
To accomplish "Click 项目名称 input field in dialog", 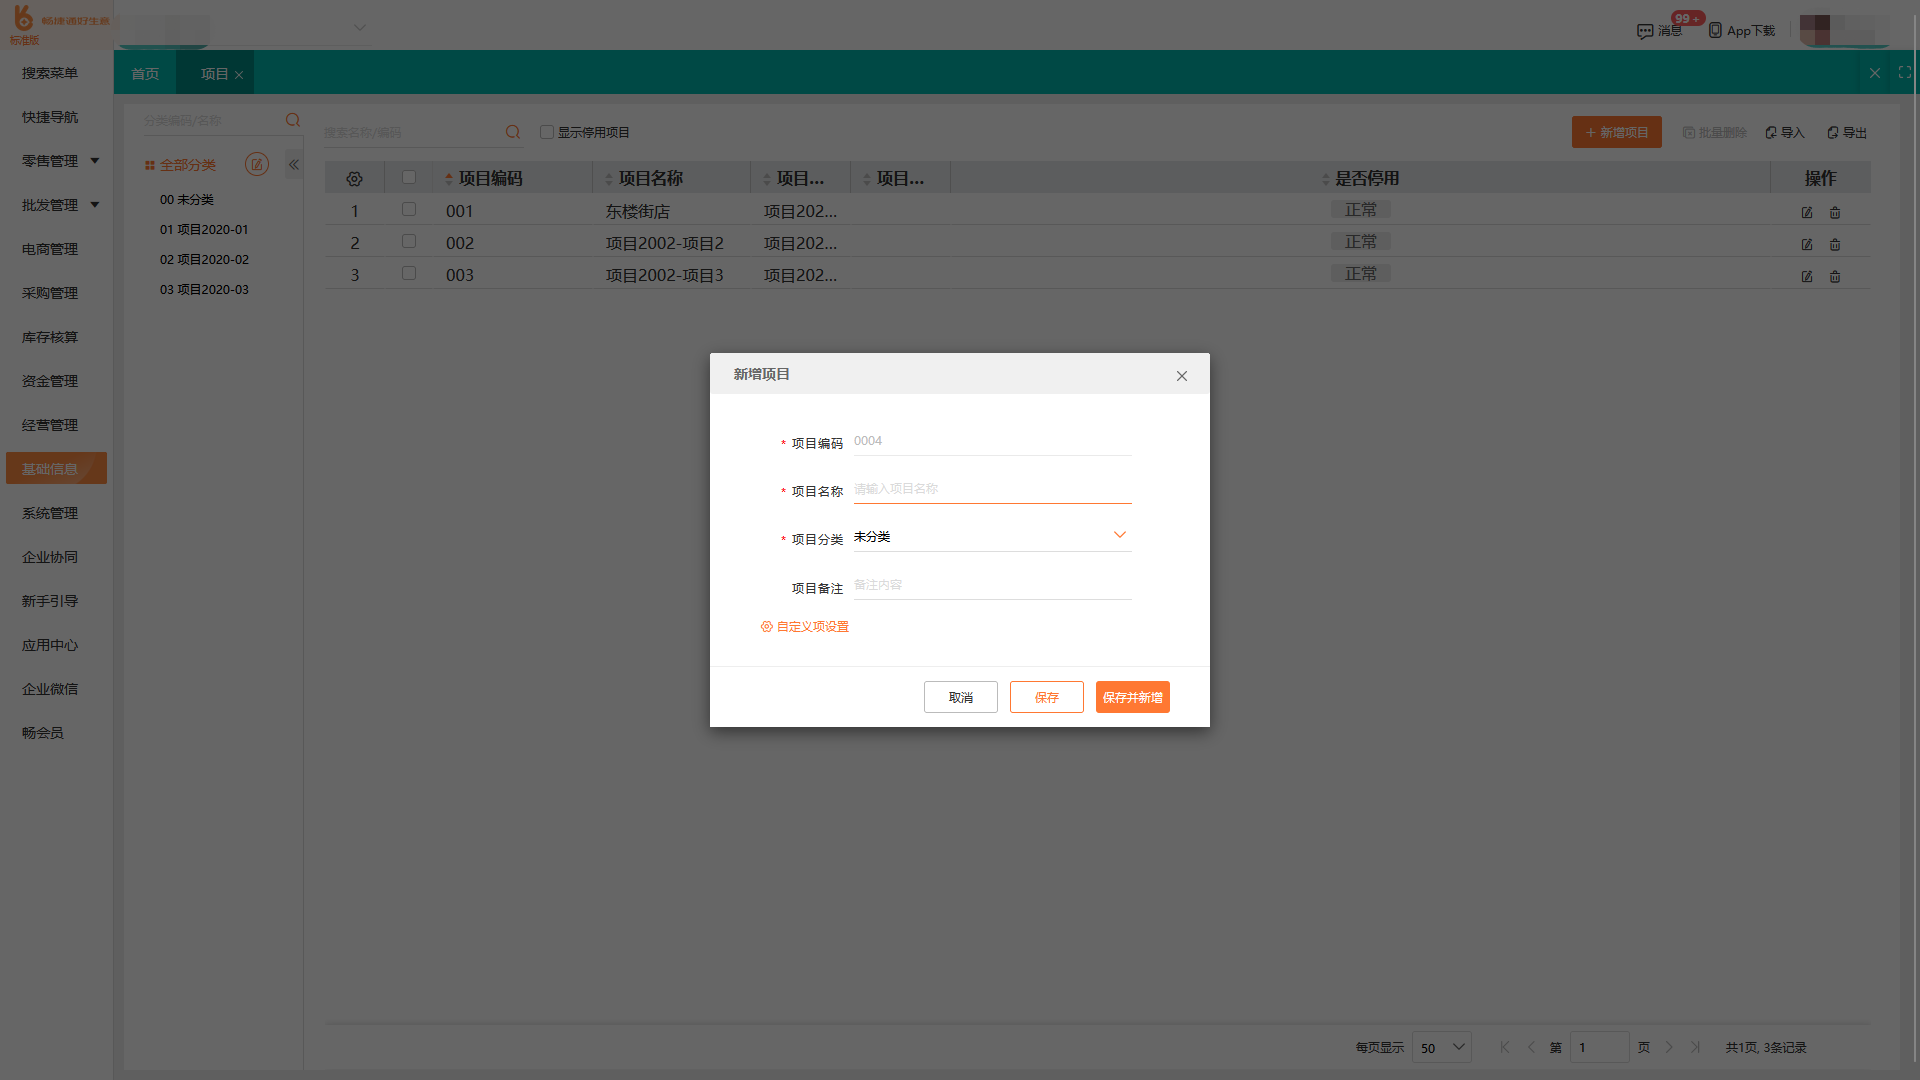I will pyautogui.click(x=992, y=489).
